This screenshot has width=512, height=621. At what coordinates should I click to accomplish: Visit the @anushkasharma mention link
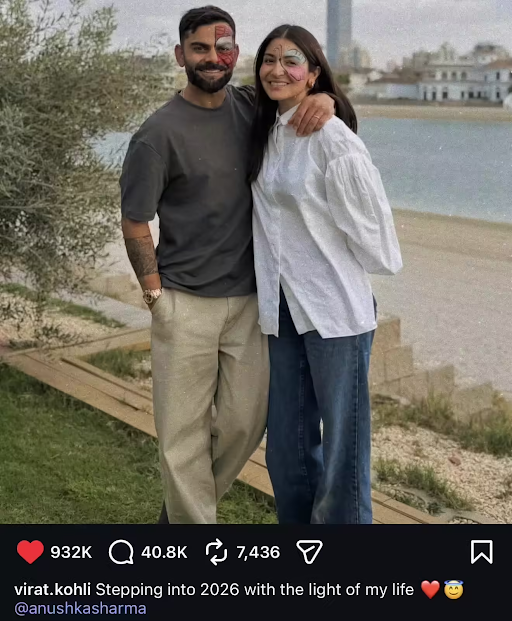pyautogui.click(x=80, y=608)
